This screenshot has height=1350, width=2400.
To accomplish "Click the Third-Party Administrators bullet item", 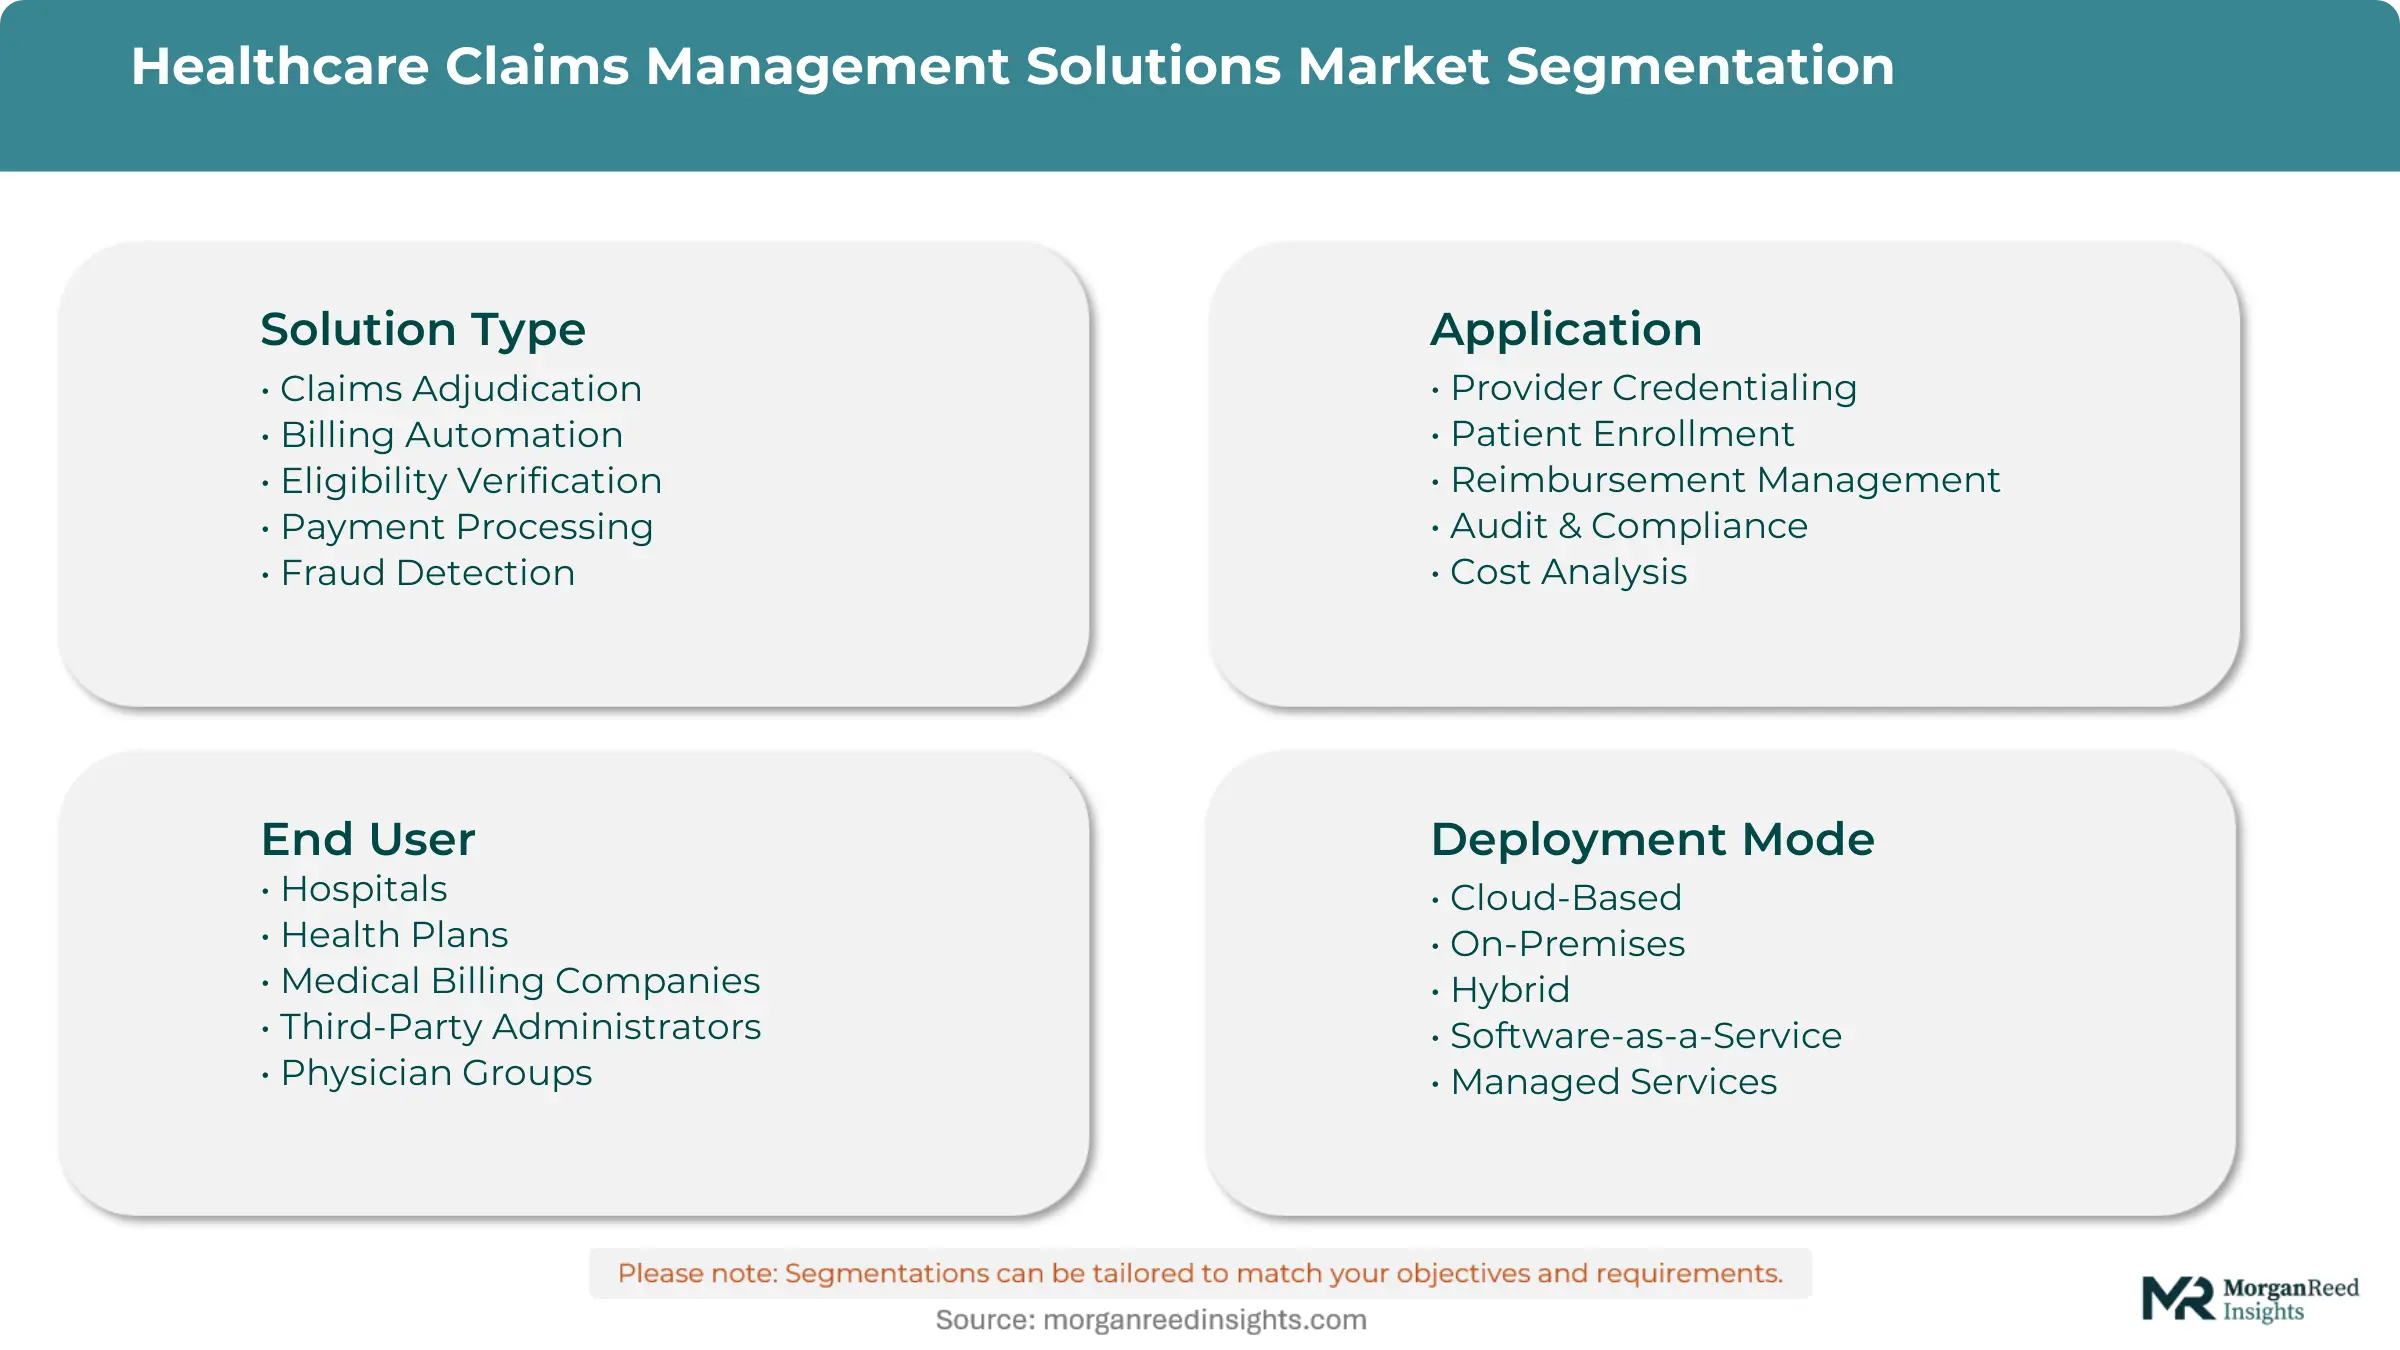I will 520,1026.
